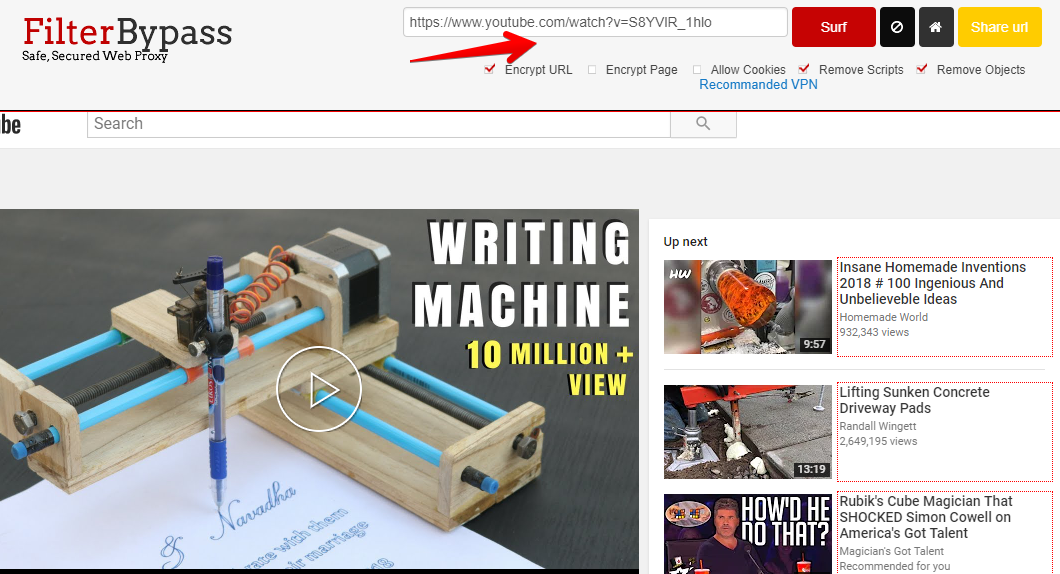
Task: Click the Rubik's Cube Magician video title
Action: pos(925,517)
